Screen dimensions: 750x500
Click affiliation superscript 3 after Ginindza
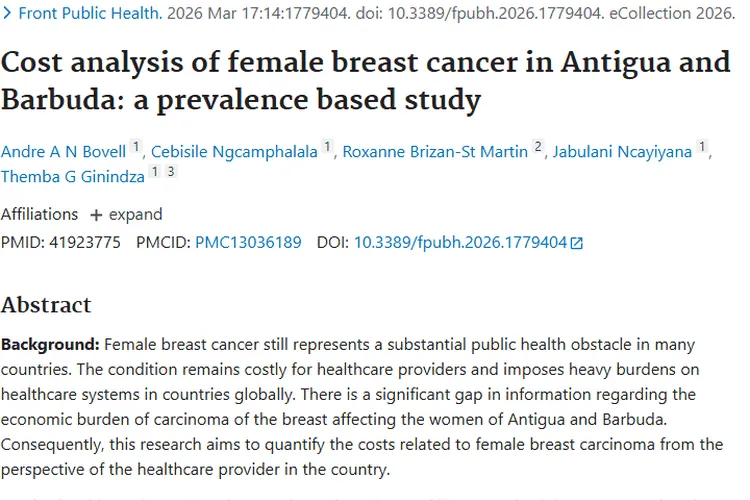[171, 171]
